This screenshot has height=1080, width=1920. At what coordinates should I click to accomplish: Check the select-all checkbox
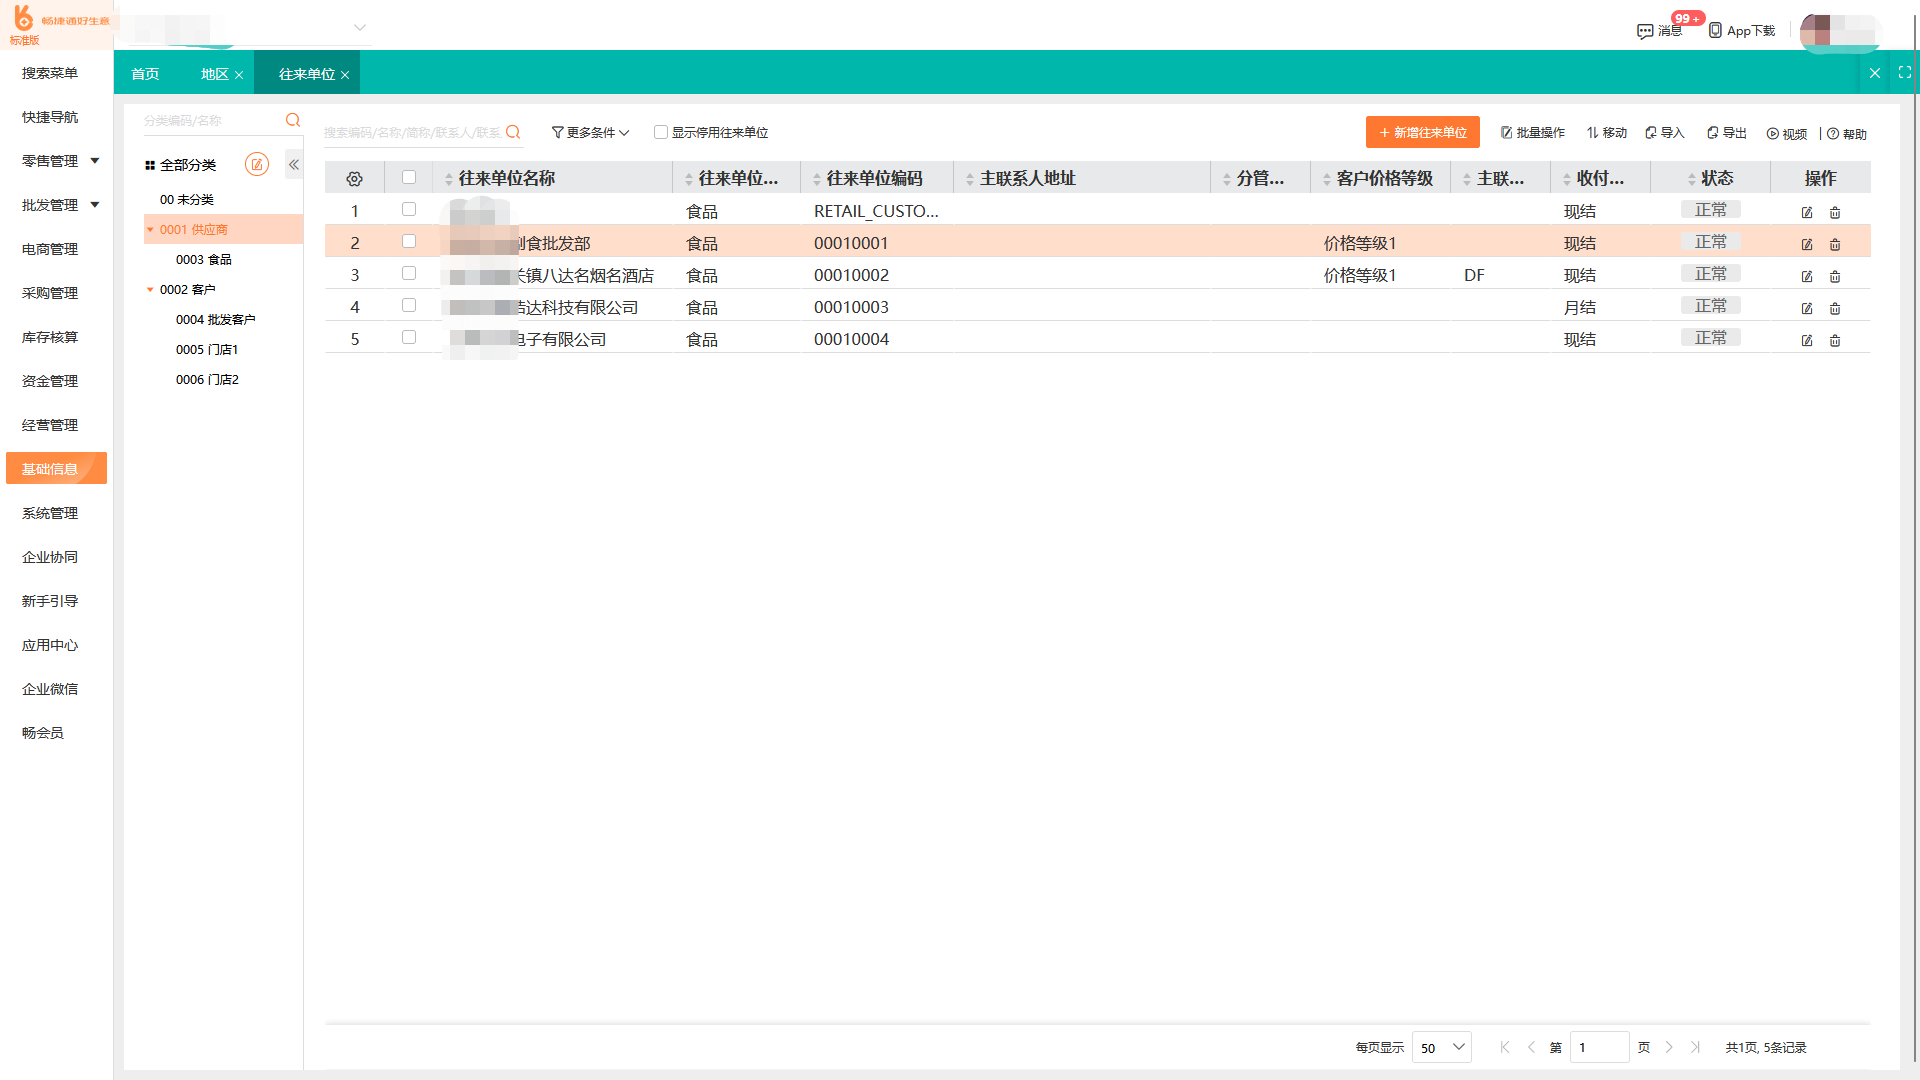click(x=410, y=177)
